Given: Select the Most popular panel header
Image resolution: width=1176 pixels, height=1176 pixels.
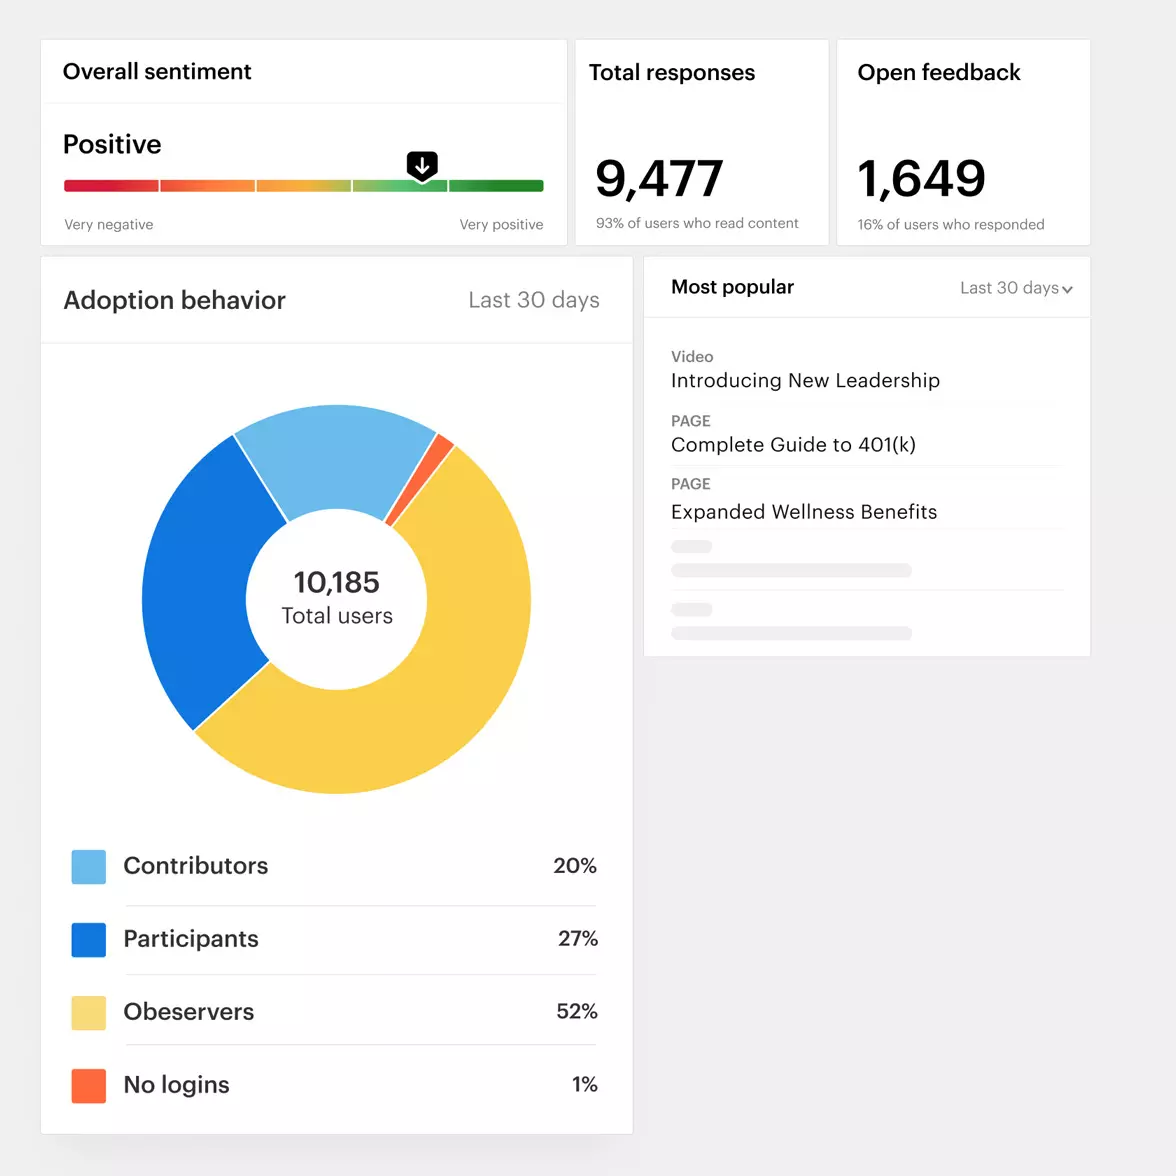Looking at the screenshot, I should coord(732,287).
